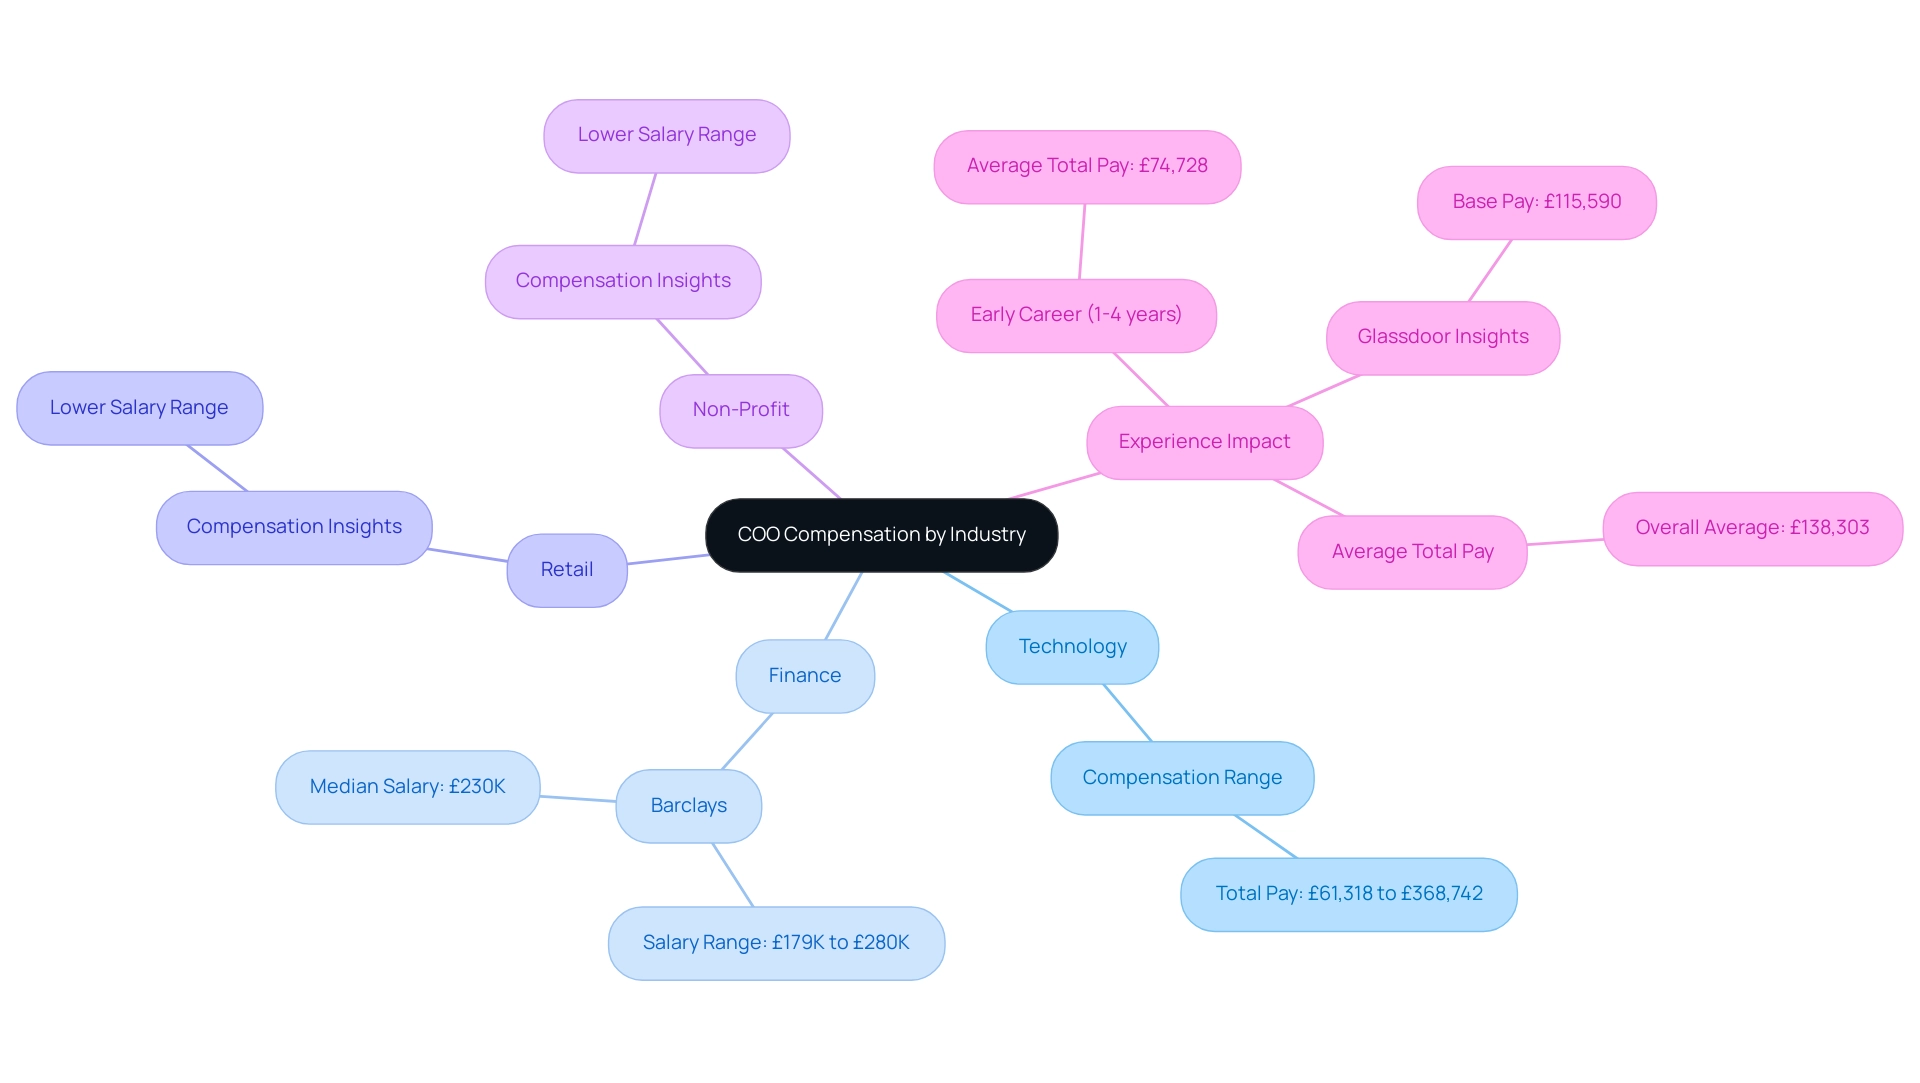Click the Finance branch node
This screenshot has width=1920, height=1083.
pos(803,675)
